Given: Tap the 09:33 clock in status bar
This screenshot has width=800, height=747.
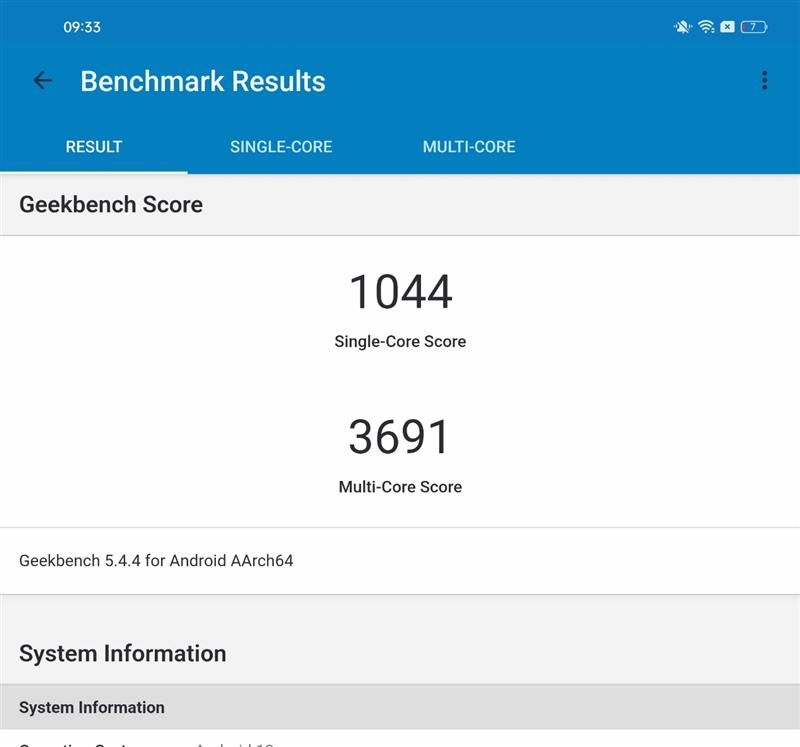Looking at the screenshot, I should point(82,27).
